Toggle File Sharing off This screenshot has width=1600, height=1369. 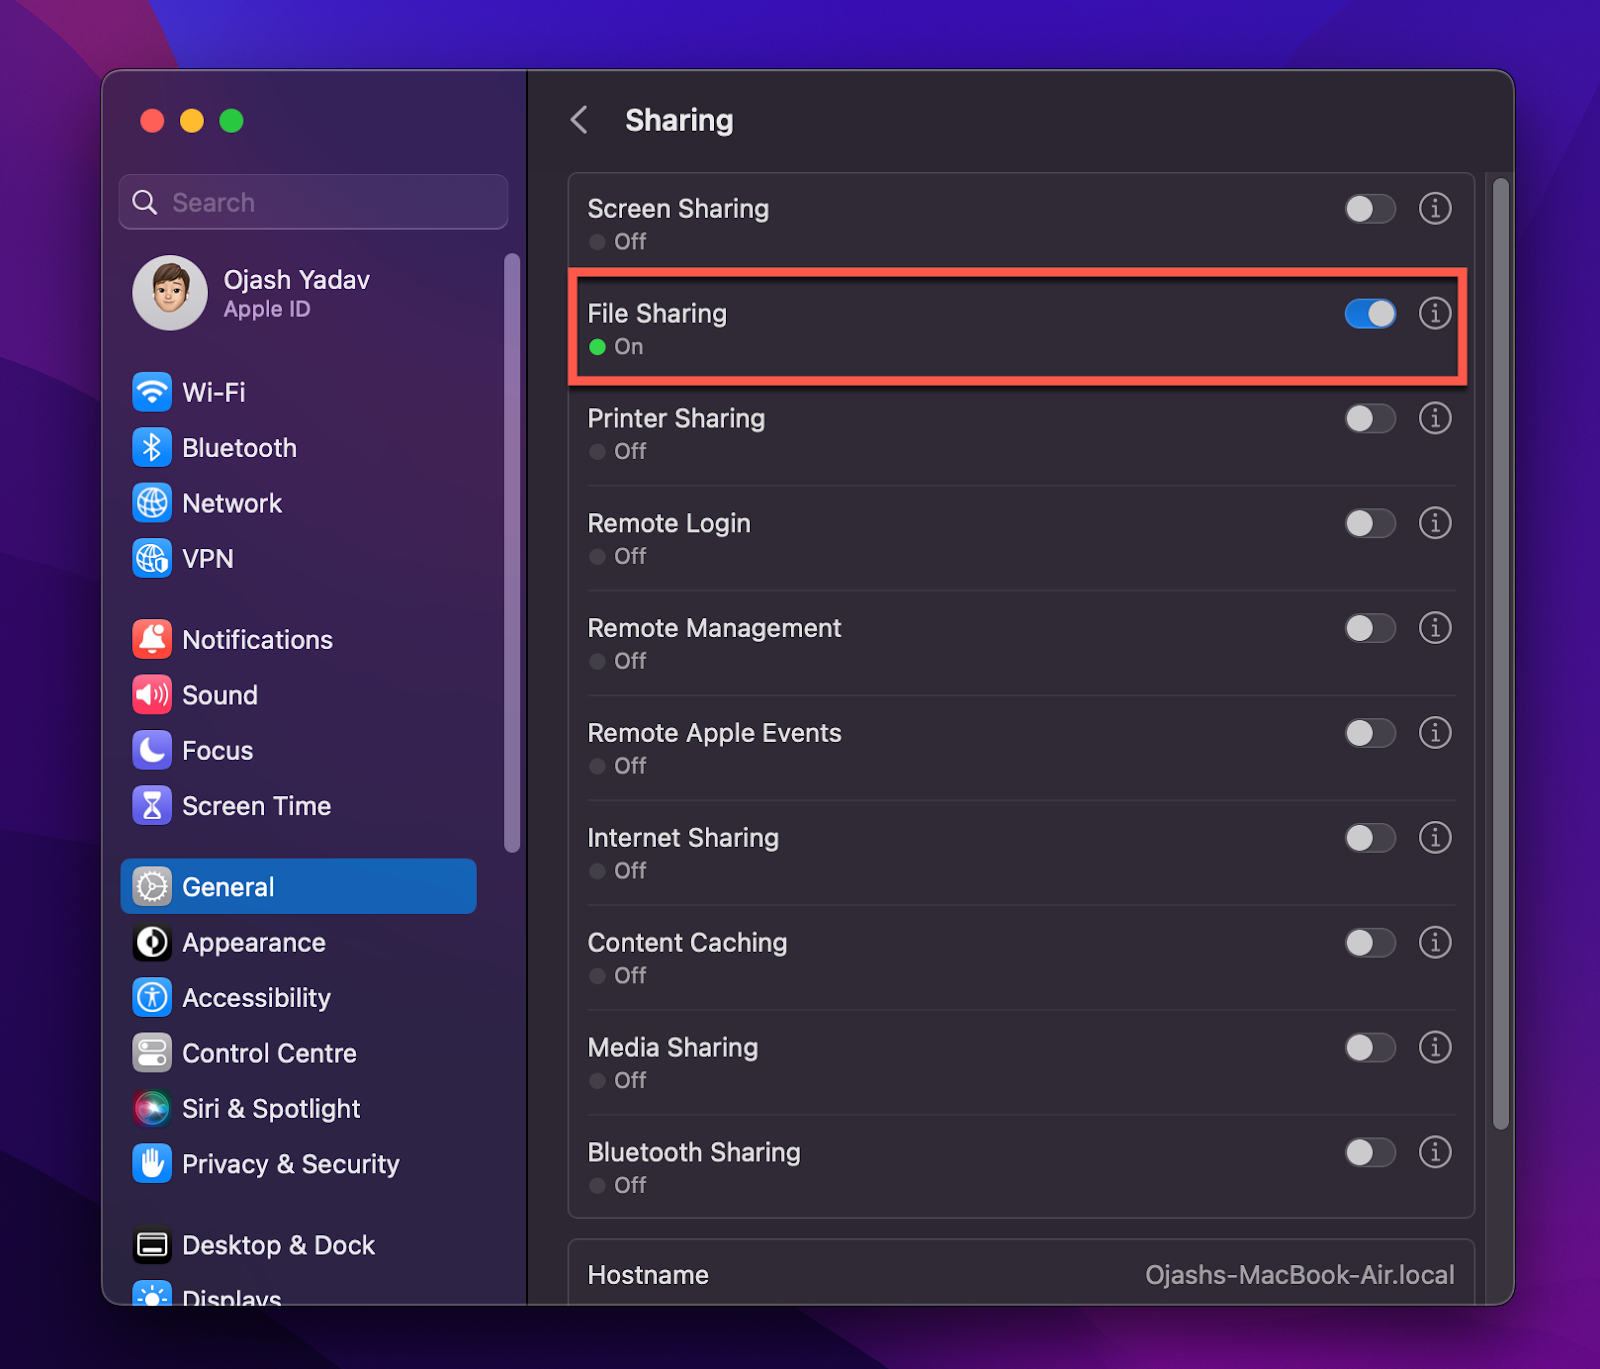1370,313
